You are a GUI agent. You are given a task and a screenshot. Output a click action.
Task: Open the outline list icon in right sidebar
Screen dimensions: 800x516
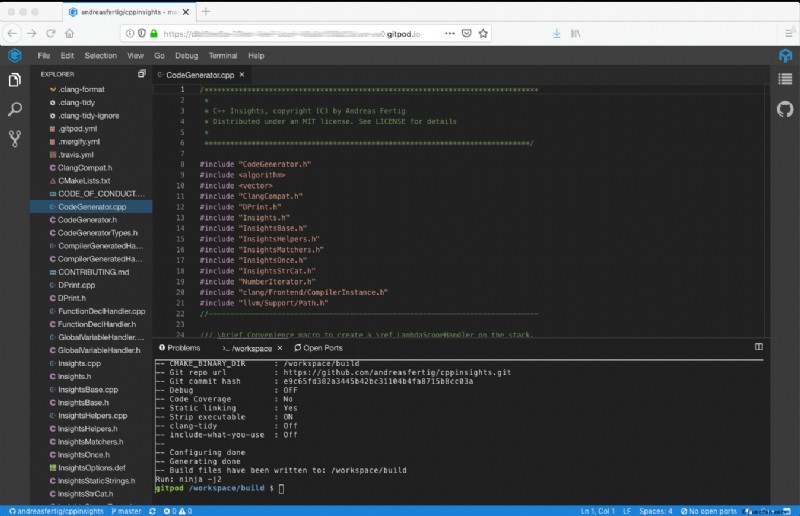785,79
